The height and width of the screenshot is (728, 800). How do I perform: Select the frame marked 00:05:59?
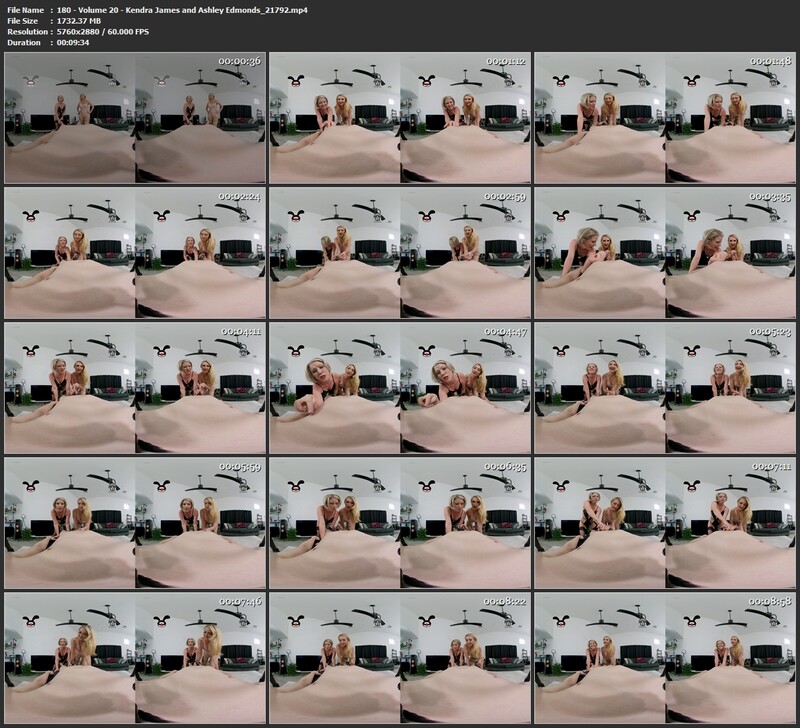[135, 522]
